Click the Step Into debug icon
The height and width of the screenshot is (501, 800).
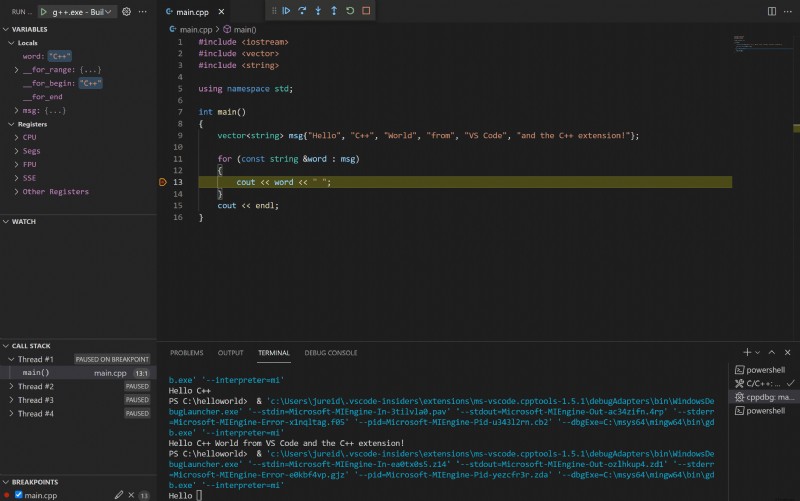click(x=318, y=11)
